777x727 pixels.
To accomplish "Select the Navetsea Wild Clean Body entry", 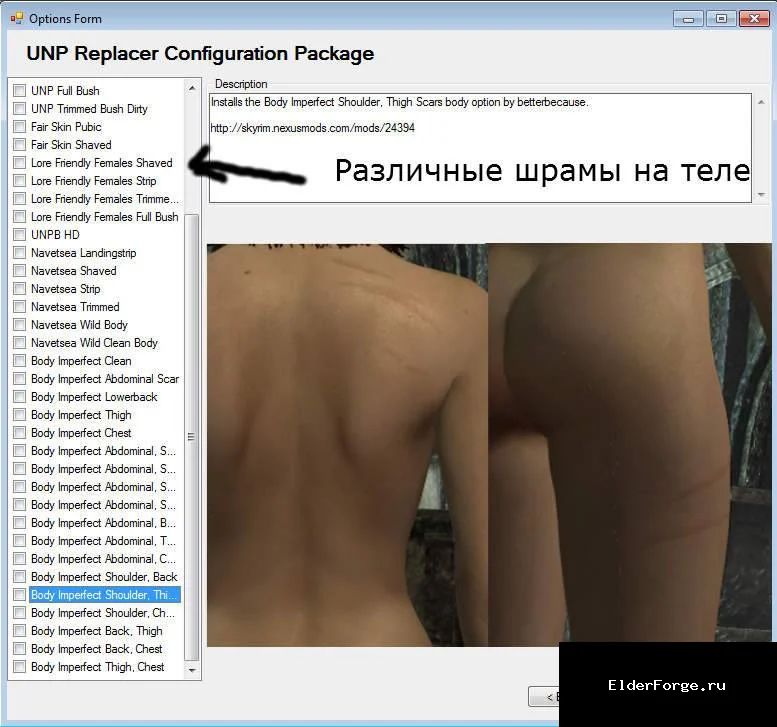I will (x=94, y=343).
